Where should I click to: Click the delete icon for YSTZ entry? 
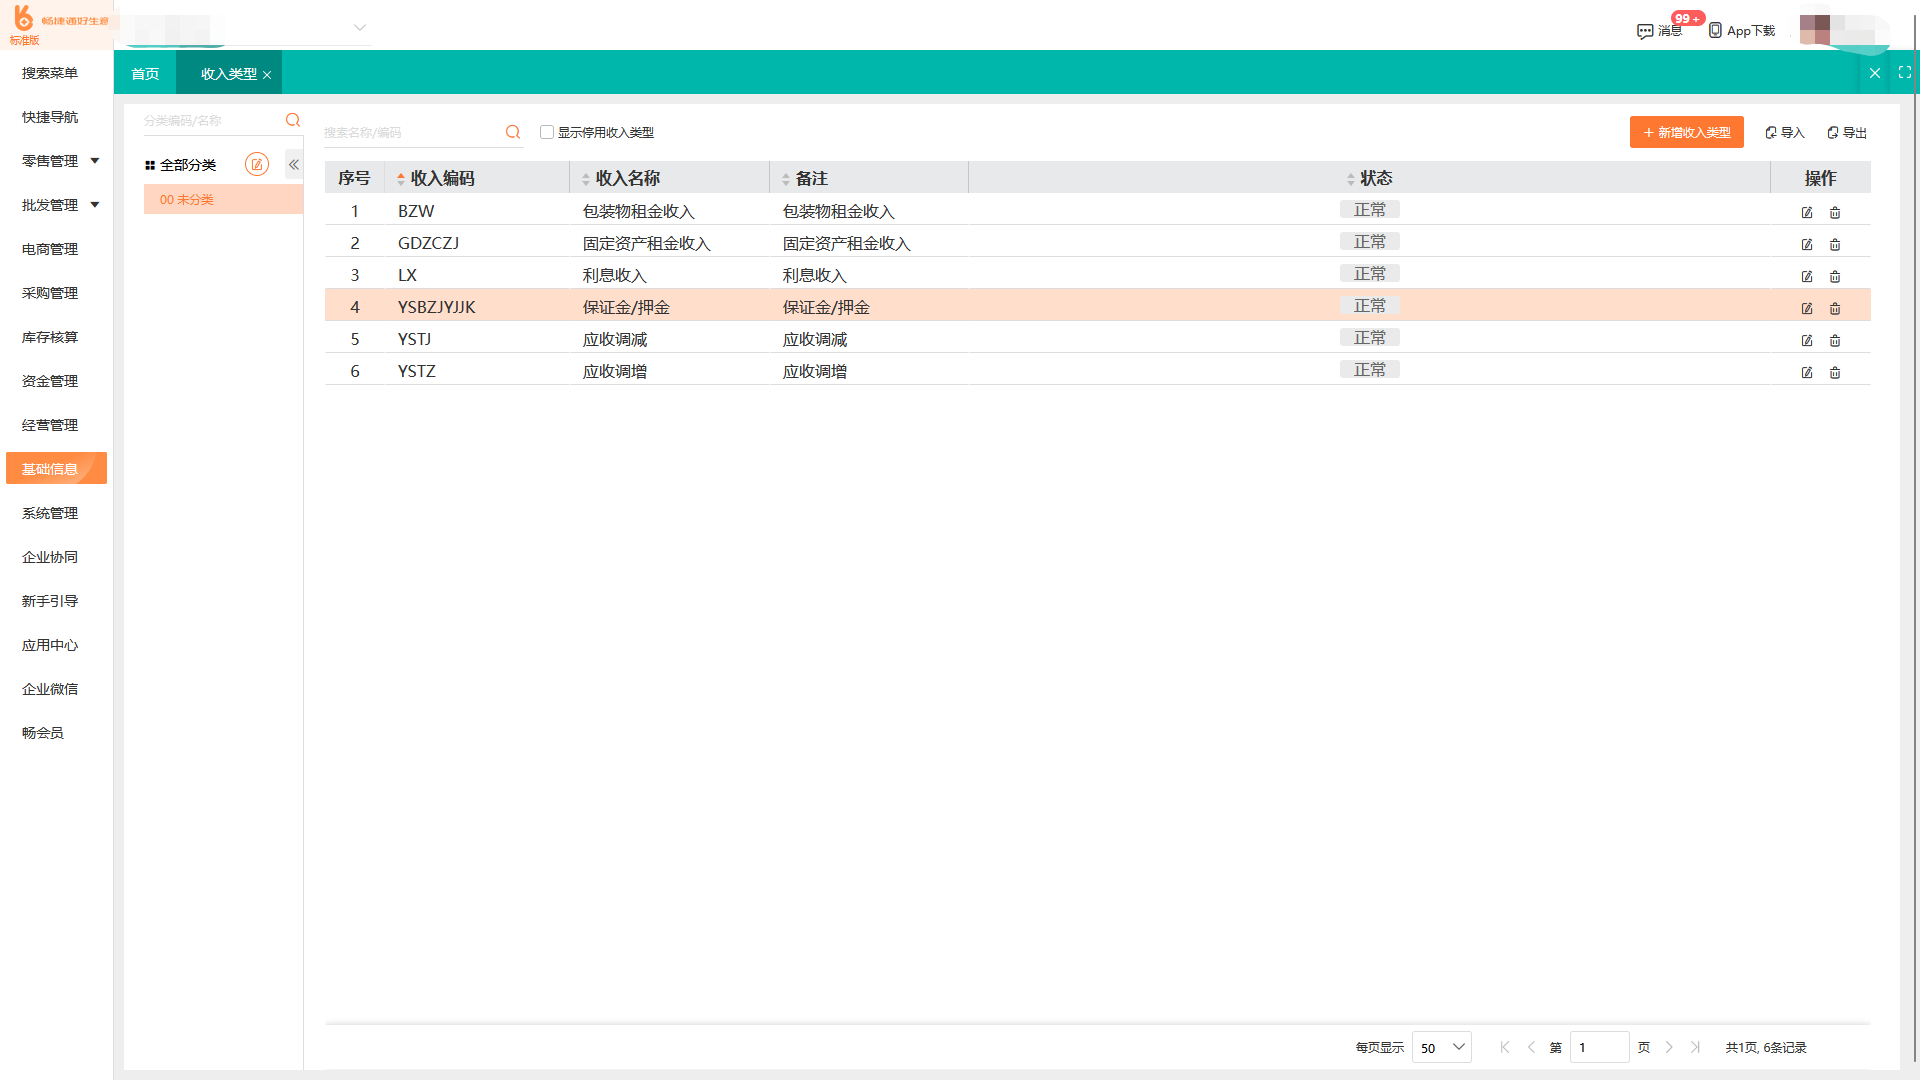coord(1834,371)
